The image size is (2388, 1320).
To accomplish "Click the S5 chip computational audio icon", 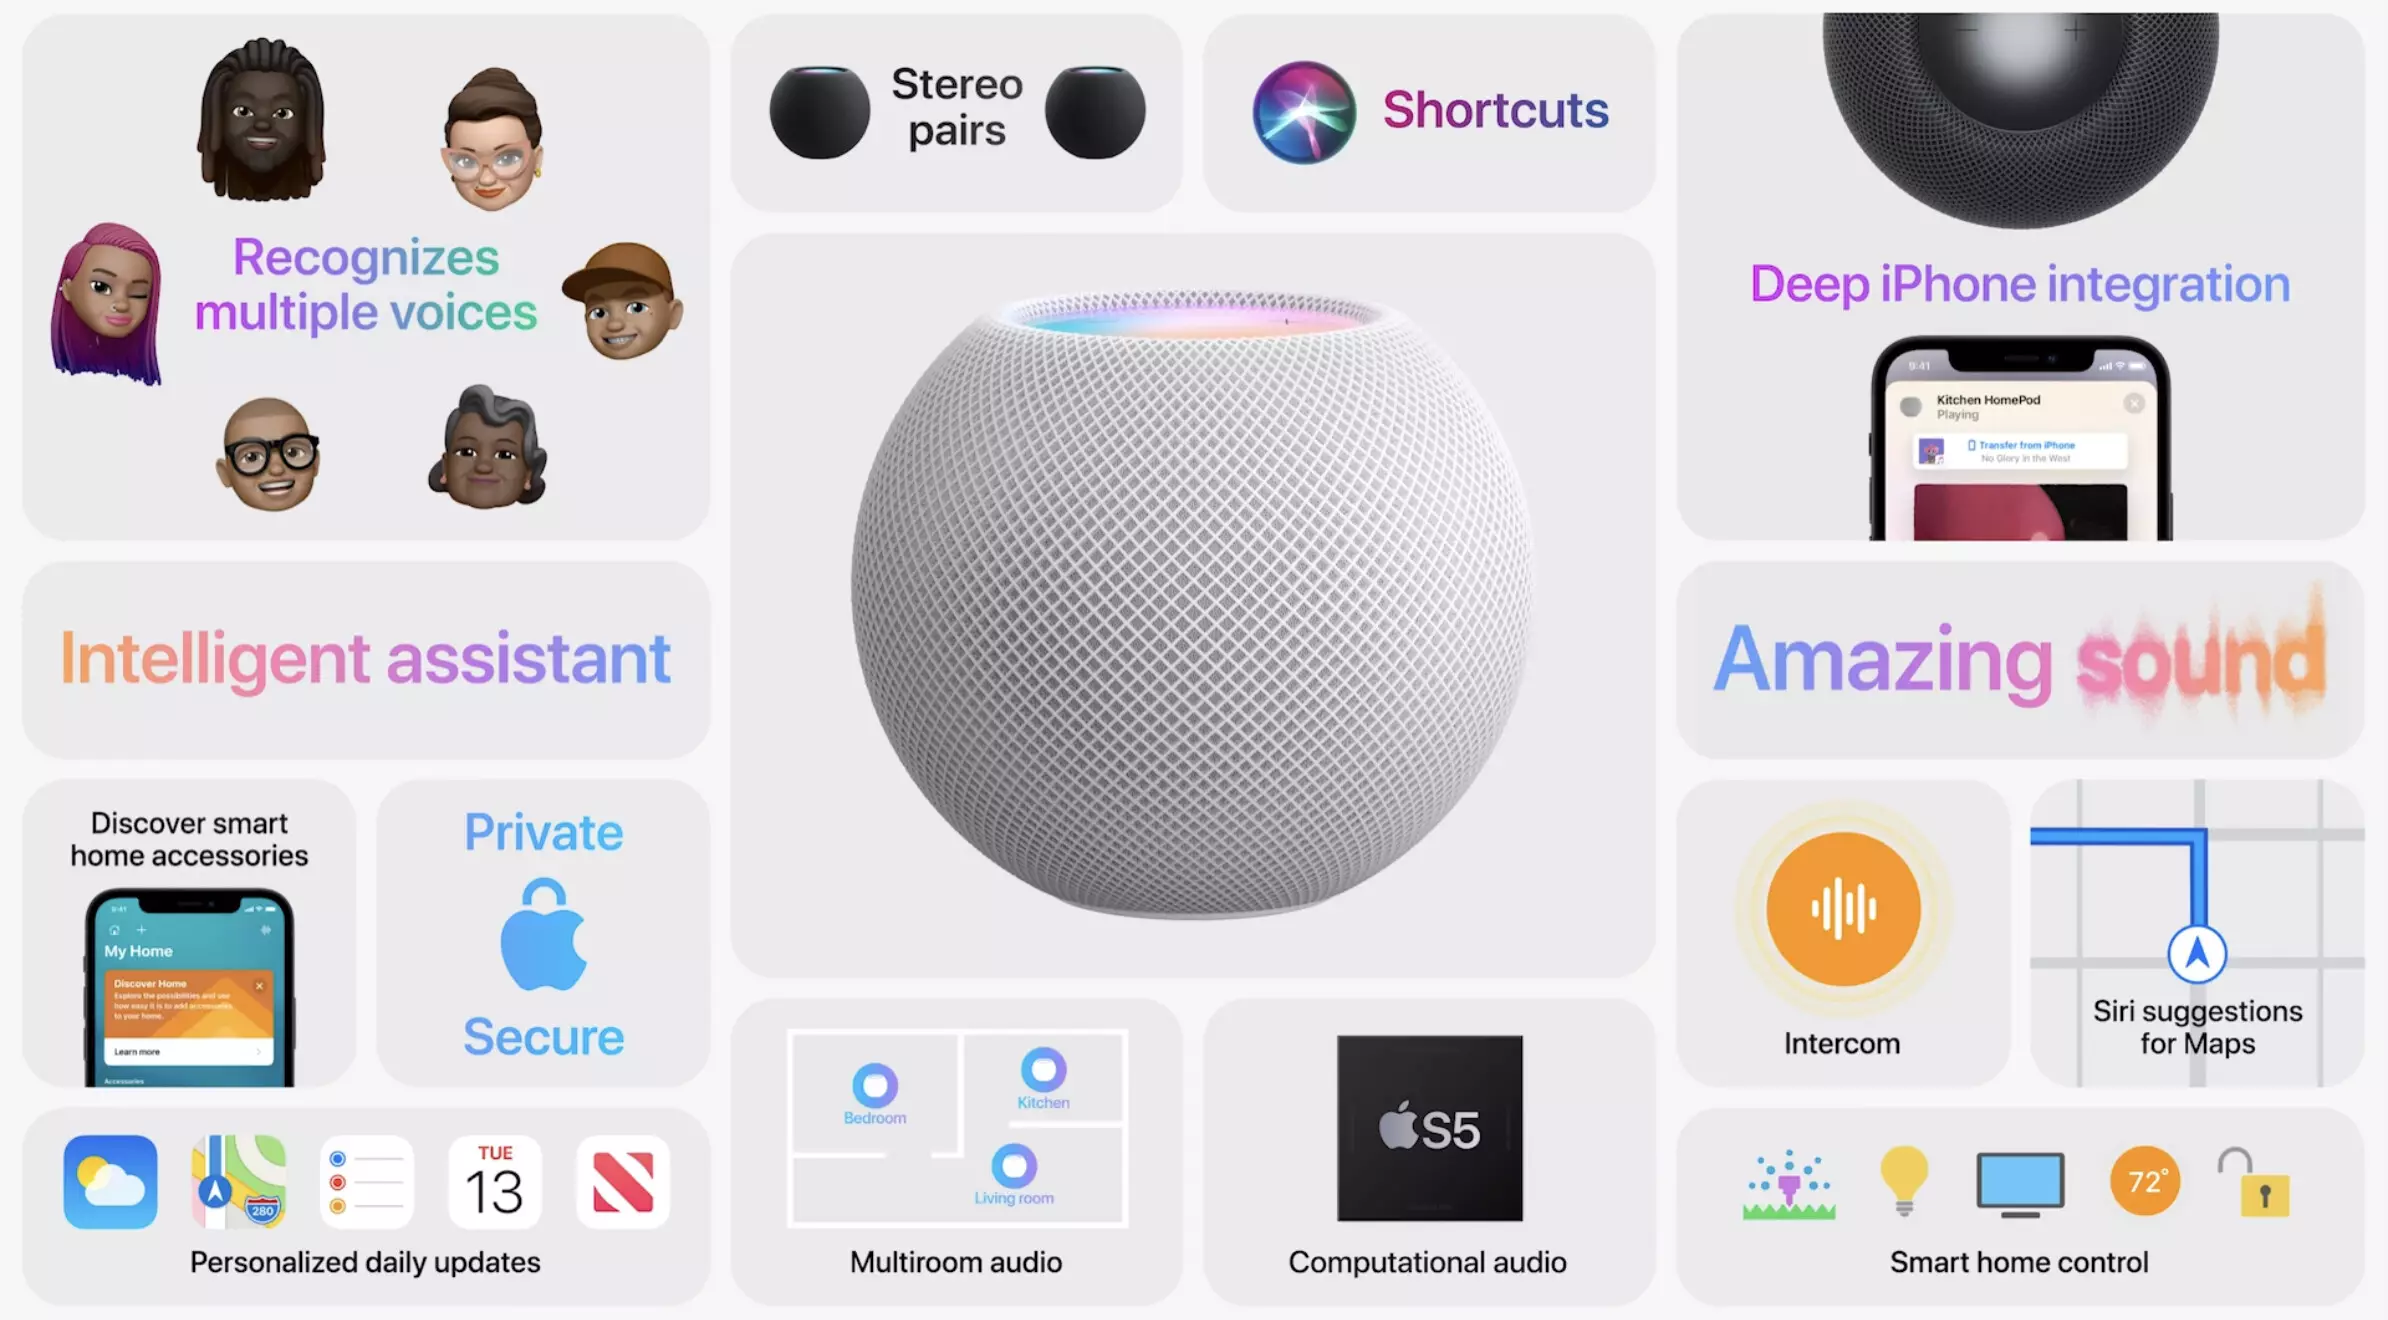I will pos(1429,1128).
